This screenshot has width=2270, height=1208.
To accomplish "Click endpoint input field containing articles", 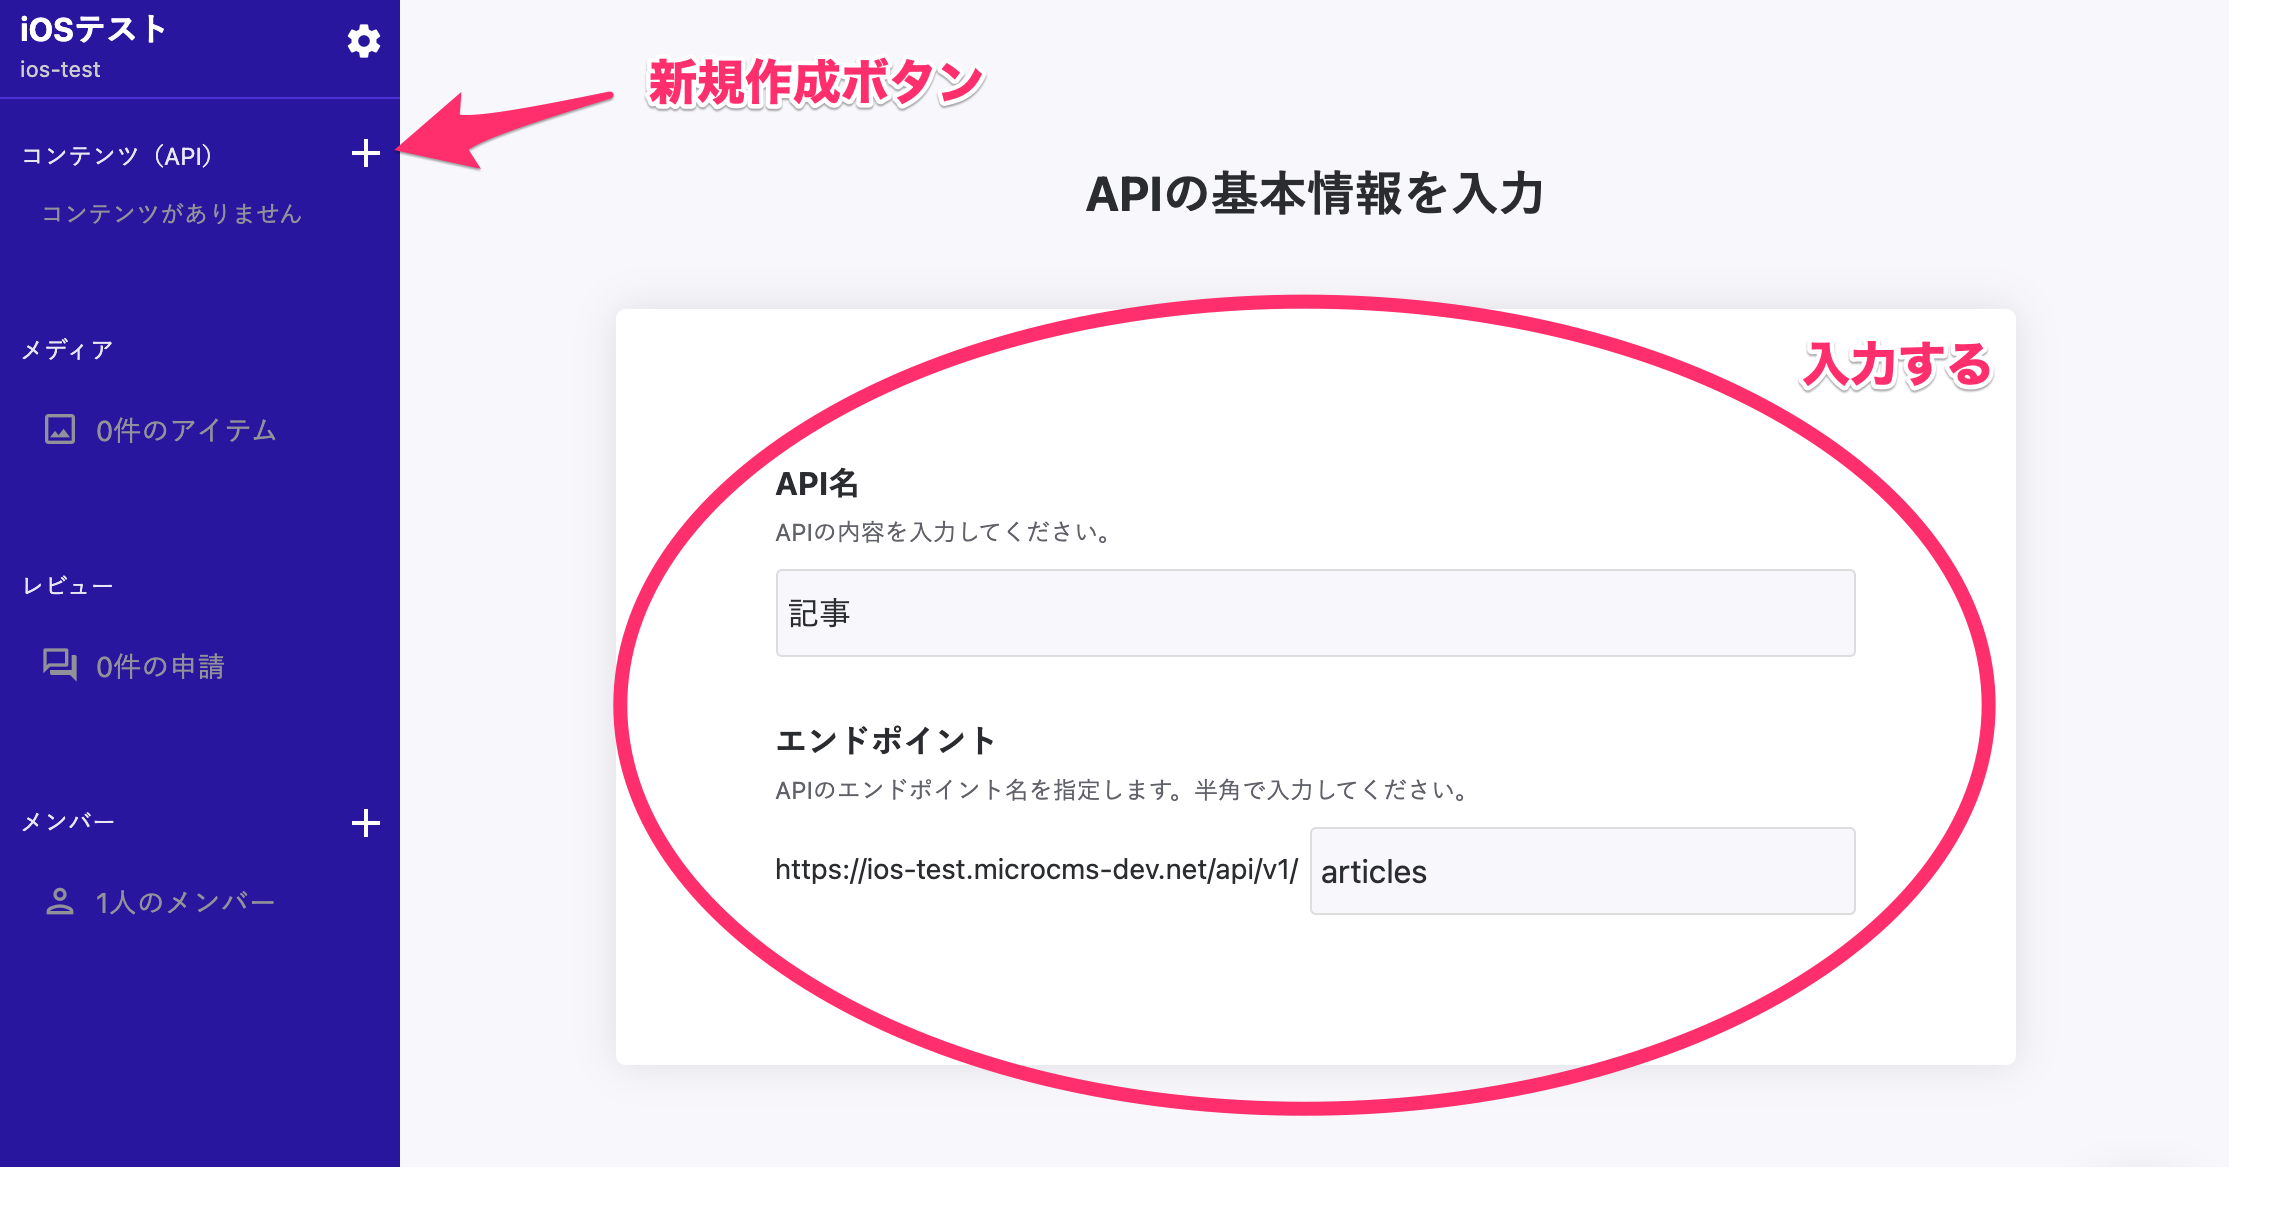I will [1582, 871].
